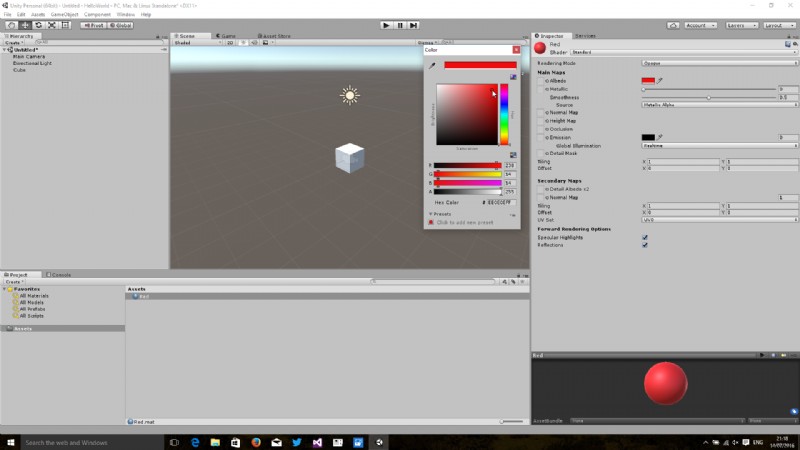Select the Cube object in Hierarchy

pyautogui.click(x=20, y=70)
